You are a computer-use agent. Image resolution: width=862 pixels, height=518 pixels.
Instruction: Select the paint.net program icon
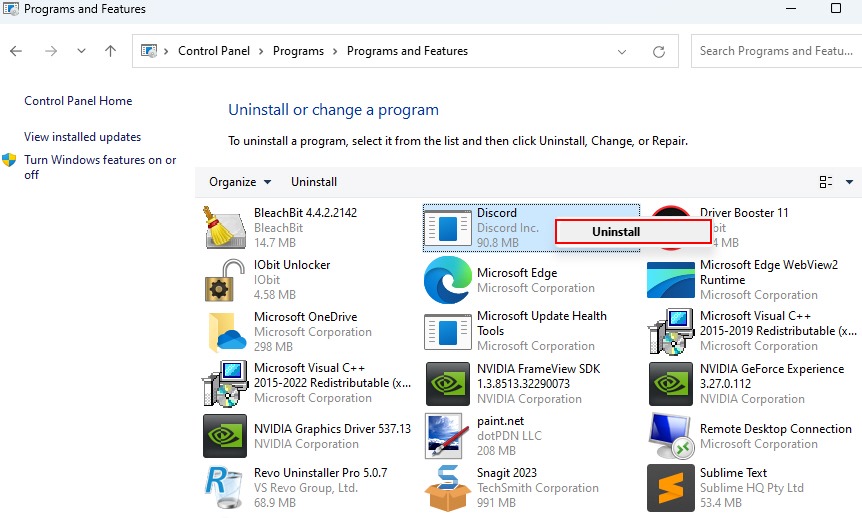(447, 436)
